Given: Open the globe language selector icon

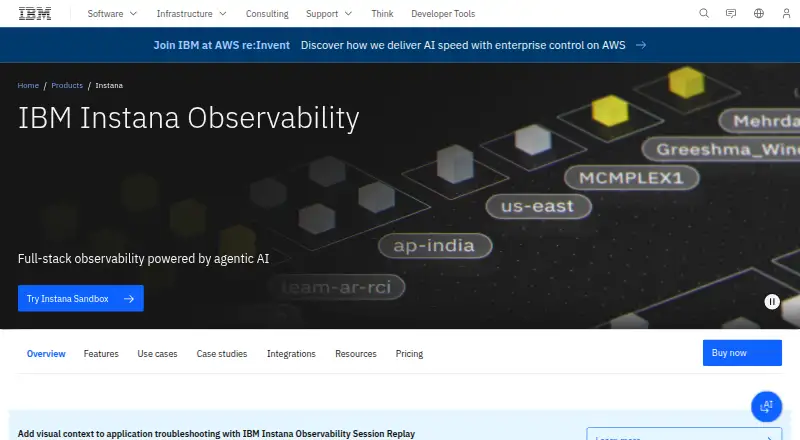Looking at the screenshot, I should pyautogui.click(x=759, y=13).
